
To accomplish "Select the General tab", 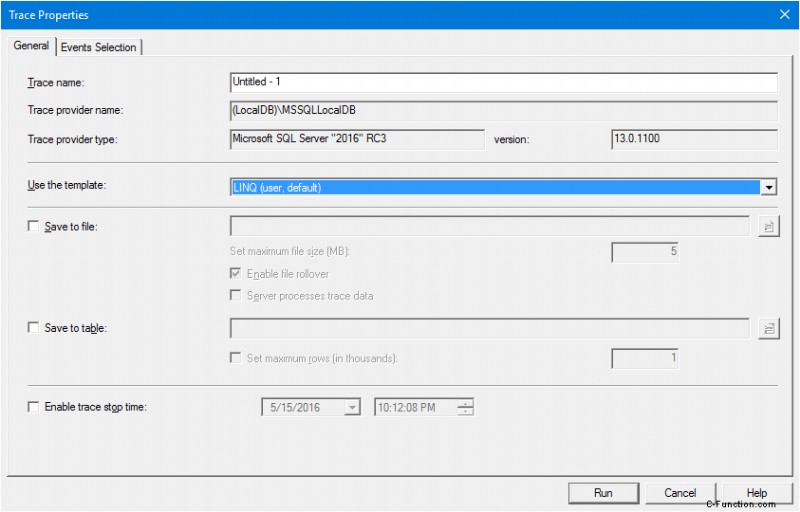I will 31,46.
